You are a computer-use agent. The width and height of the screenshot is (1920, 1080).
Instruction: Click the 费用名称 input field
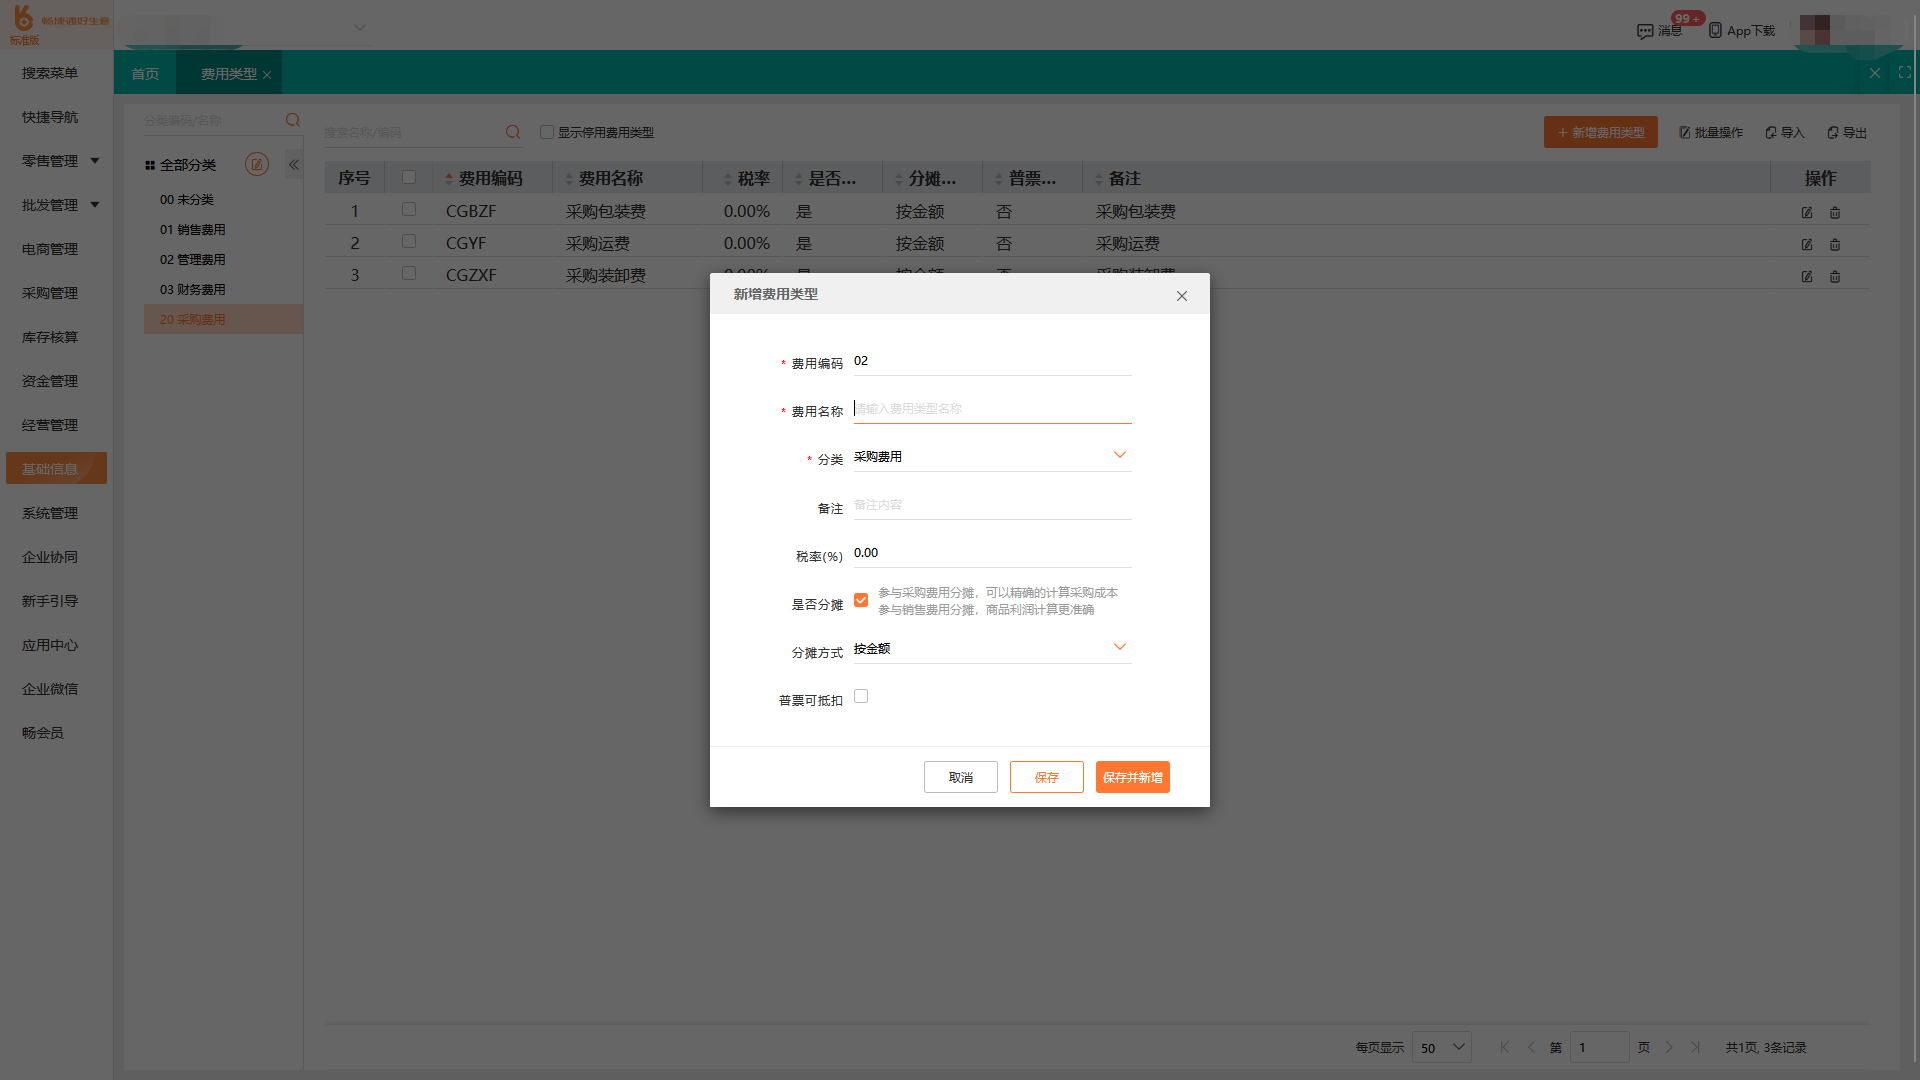(992, 409)
